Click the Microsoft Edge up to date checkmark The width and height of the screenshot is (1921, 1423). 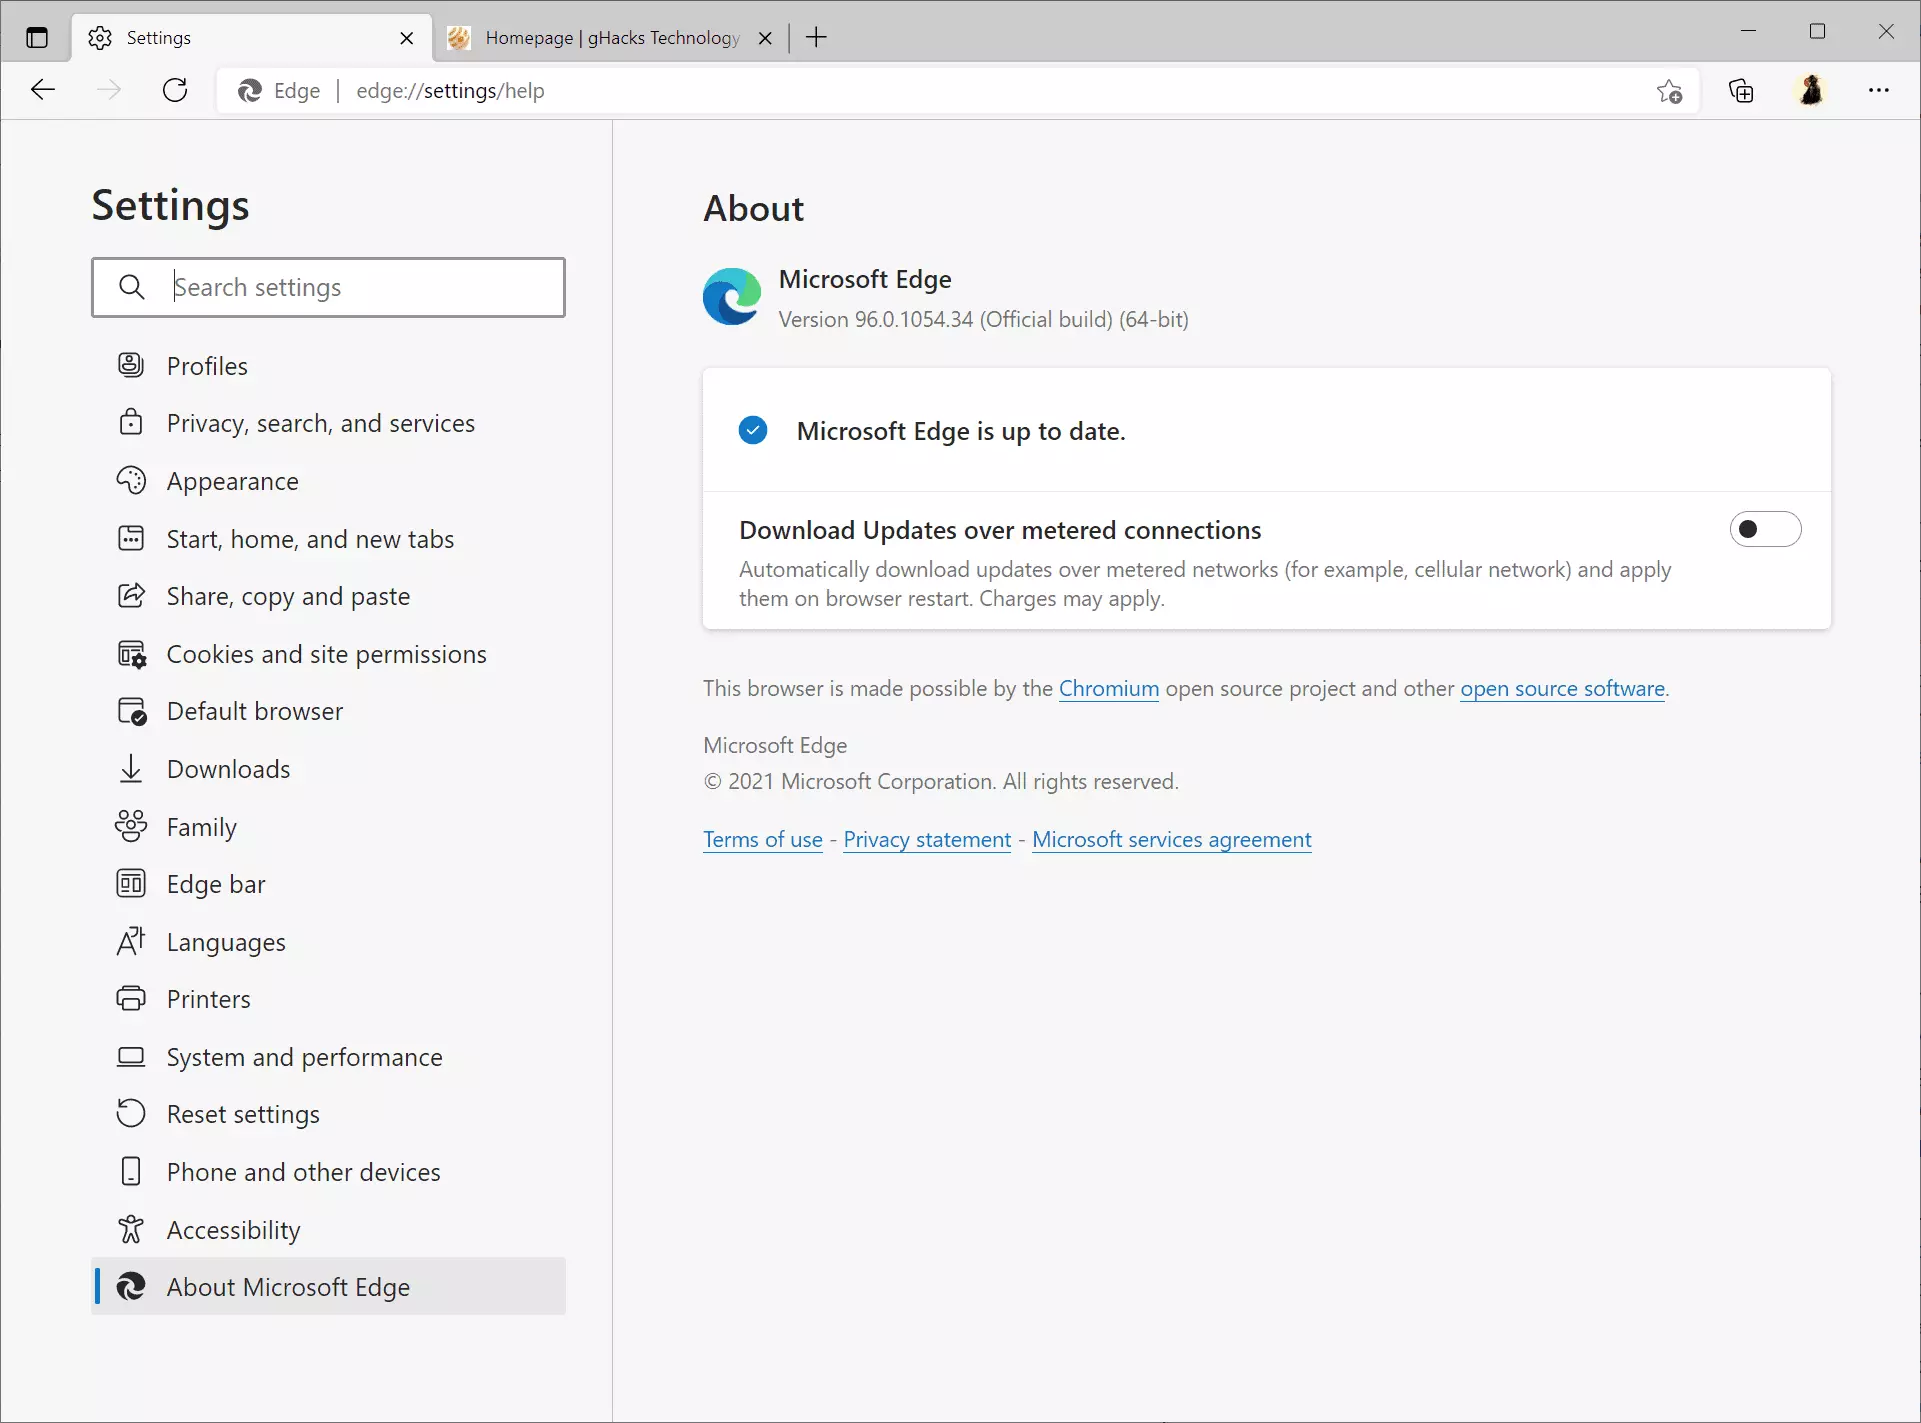click(752, 430)
